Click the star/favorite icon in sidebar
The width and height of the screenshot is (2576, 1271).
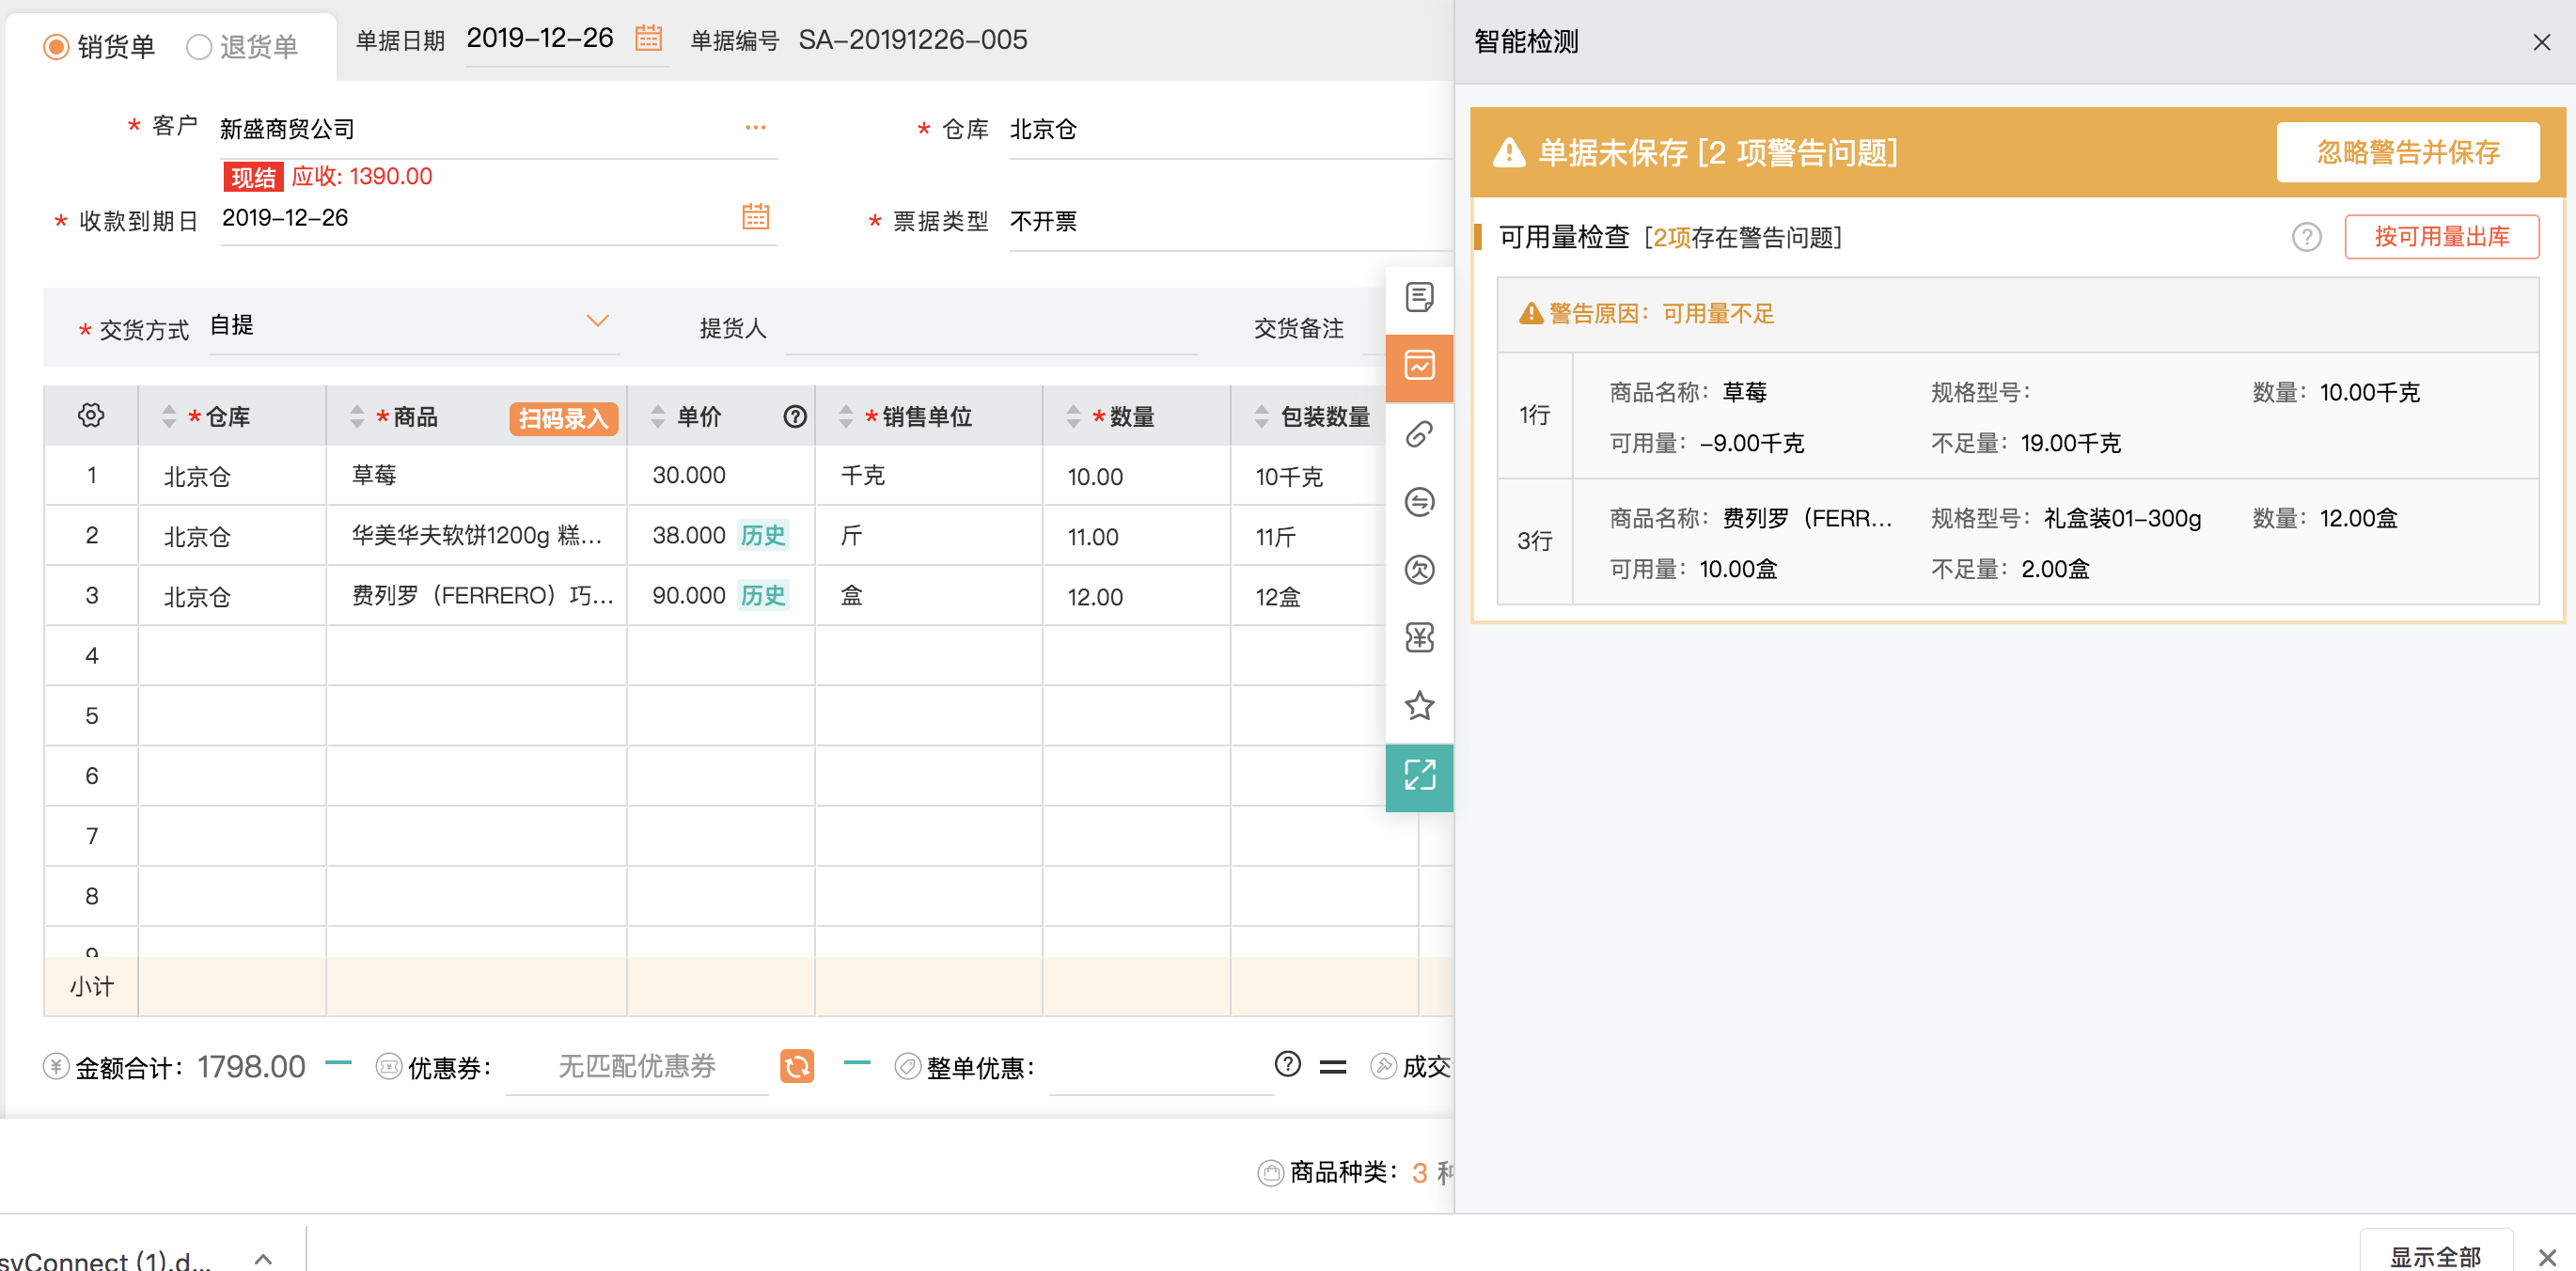[1418, 706]
